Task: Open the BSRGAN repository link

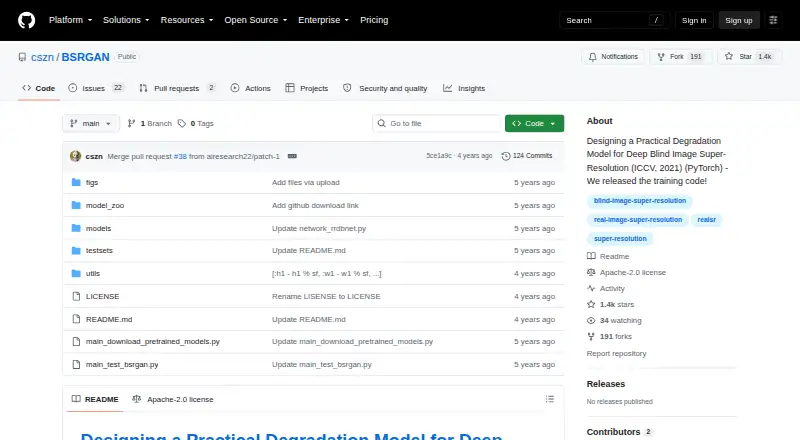Action: (85, 57)
